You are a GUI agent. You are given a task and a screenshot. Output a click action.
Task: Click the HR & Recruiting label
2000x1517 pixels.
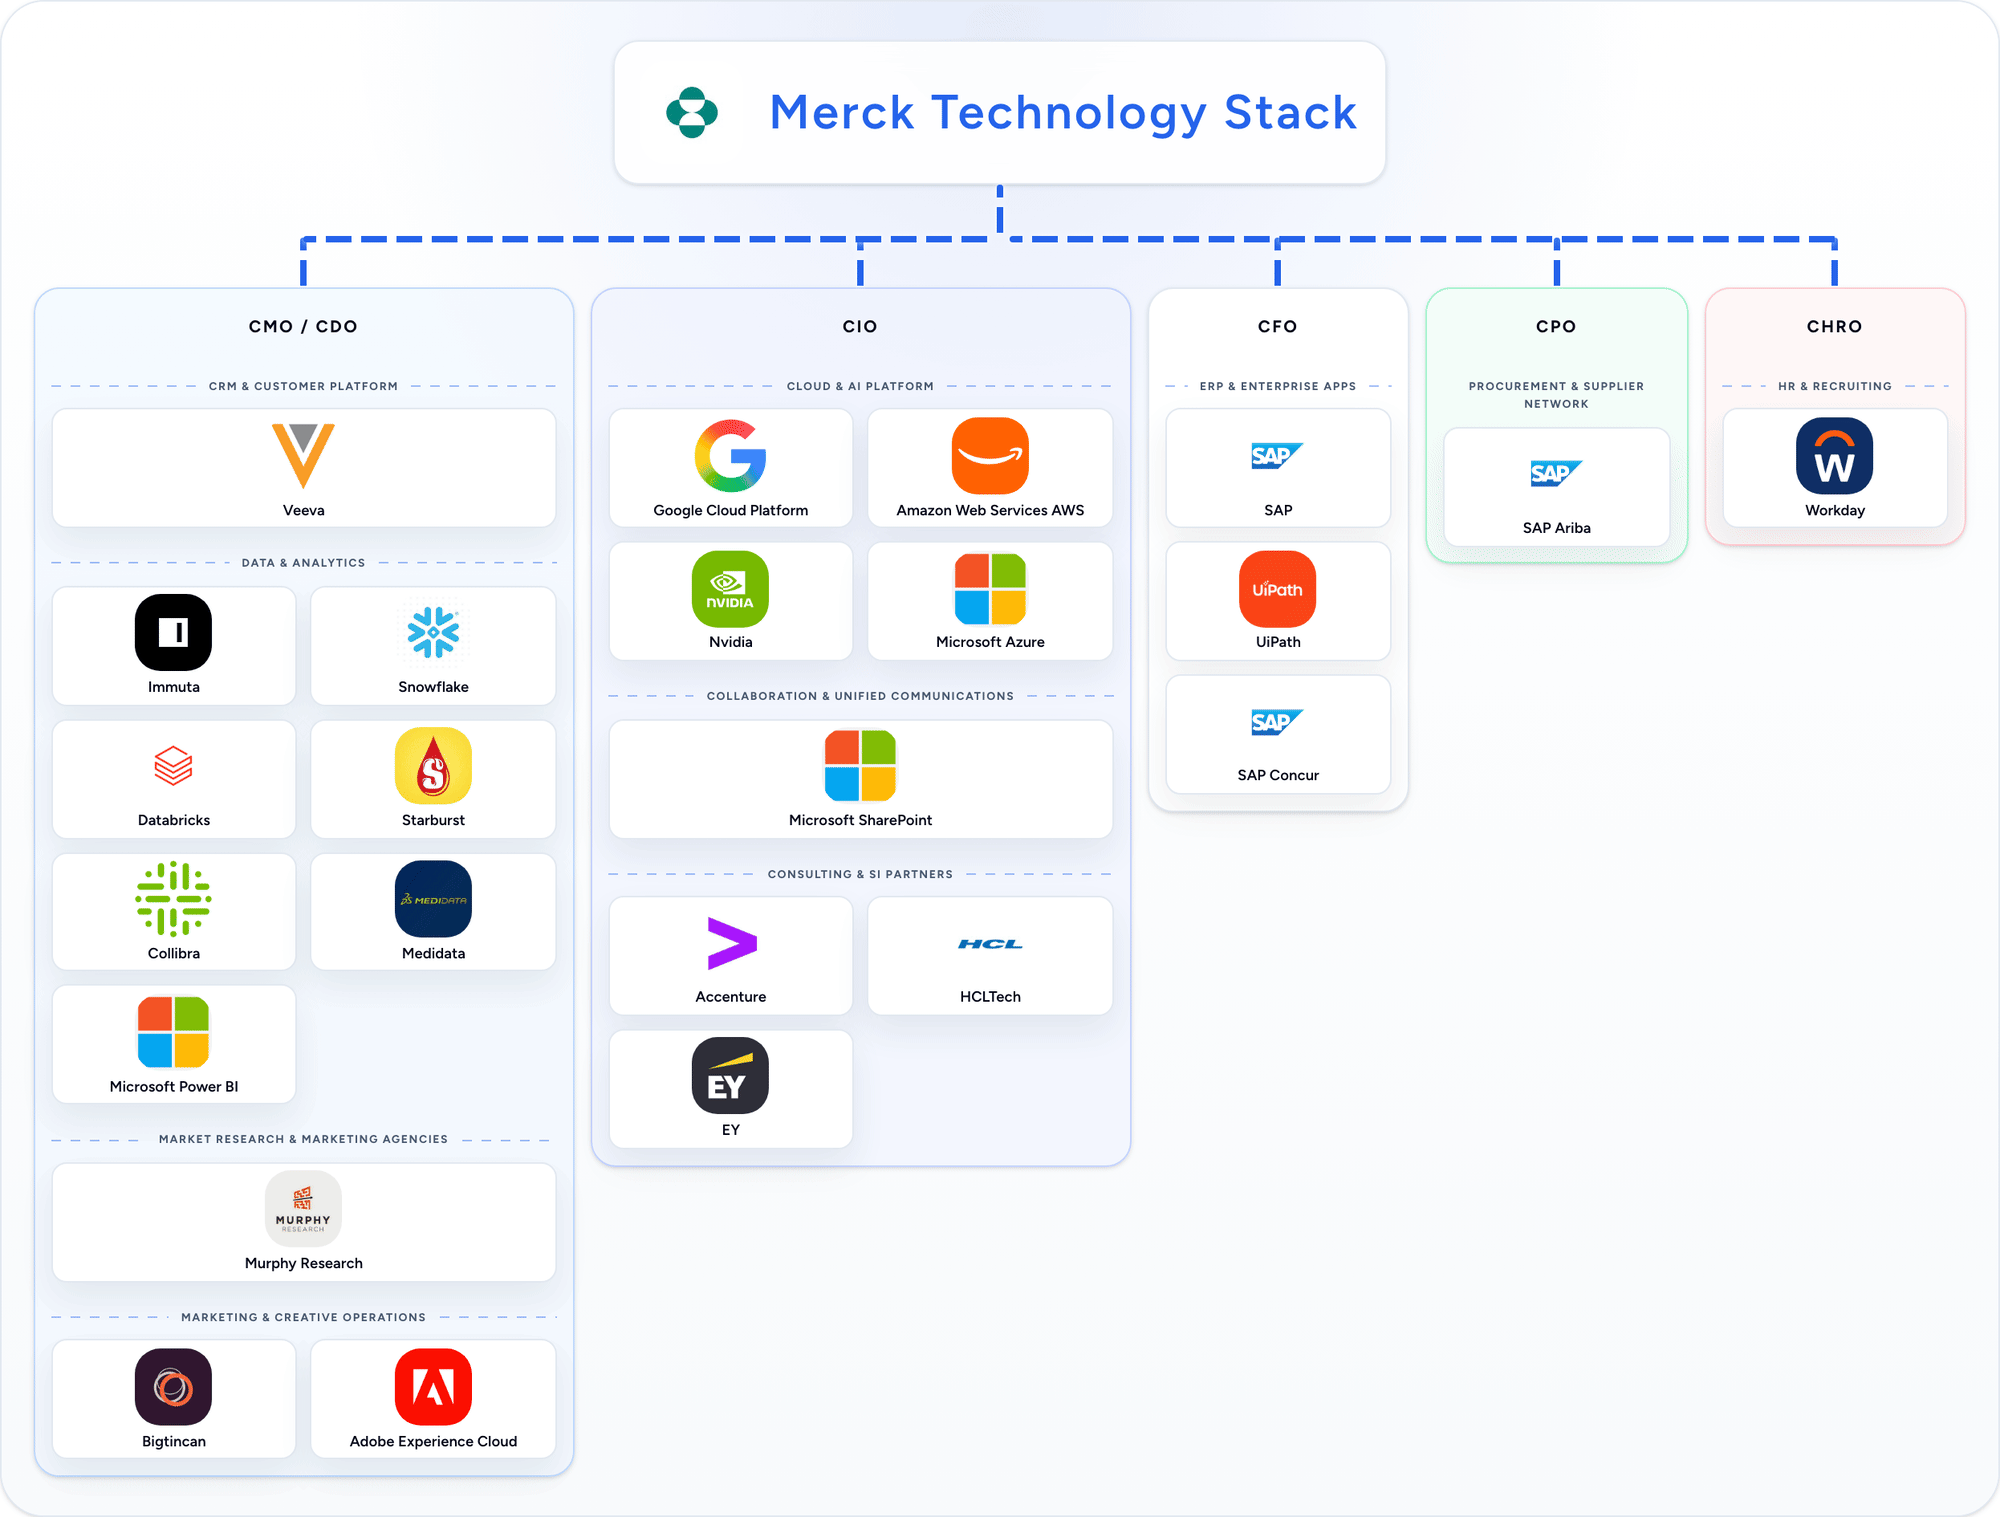(x=1834, y=386)
